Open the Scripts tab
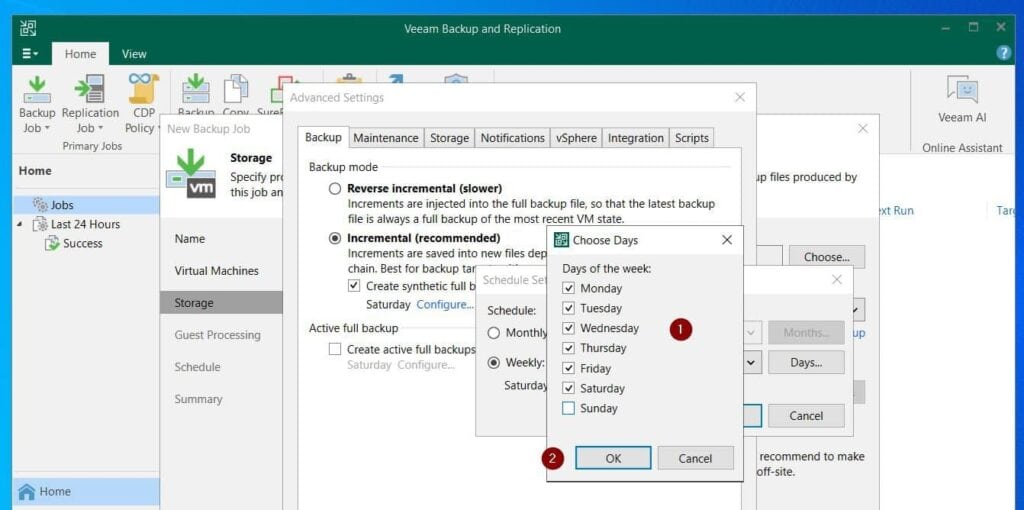 tap(692, 138)
